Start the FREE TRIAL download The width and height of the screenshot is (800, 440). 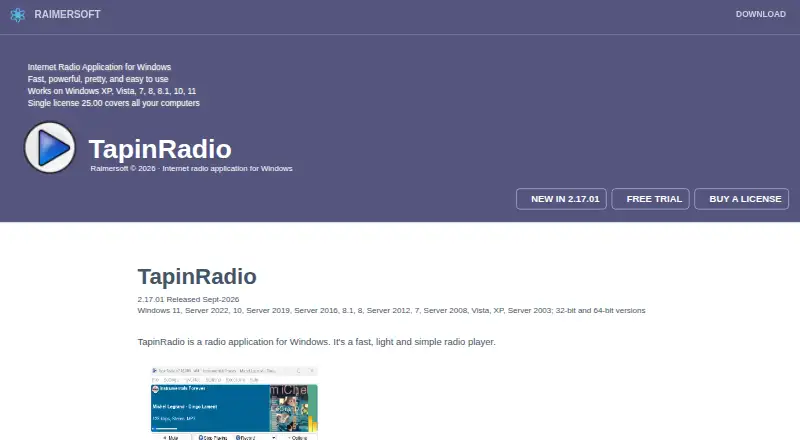tap(651, 199)
